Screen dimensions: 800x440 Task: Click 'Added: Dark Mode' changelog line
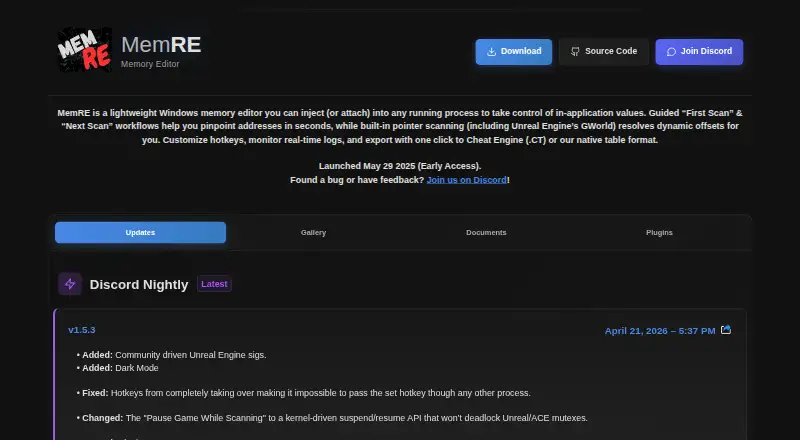pyautogui.click(x=117, y=368)
